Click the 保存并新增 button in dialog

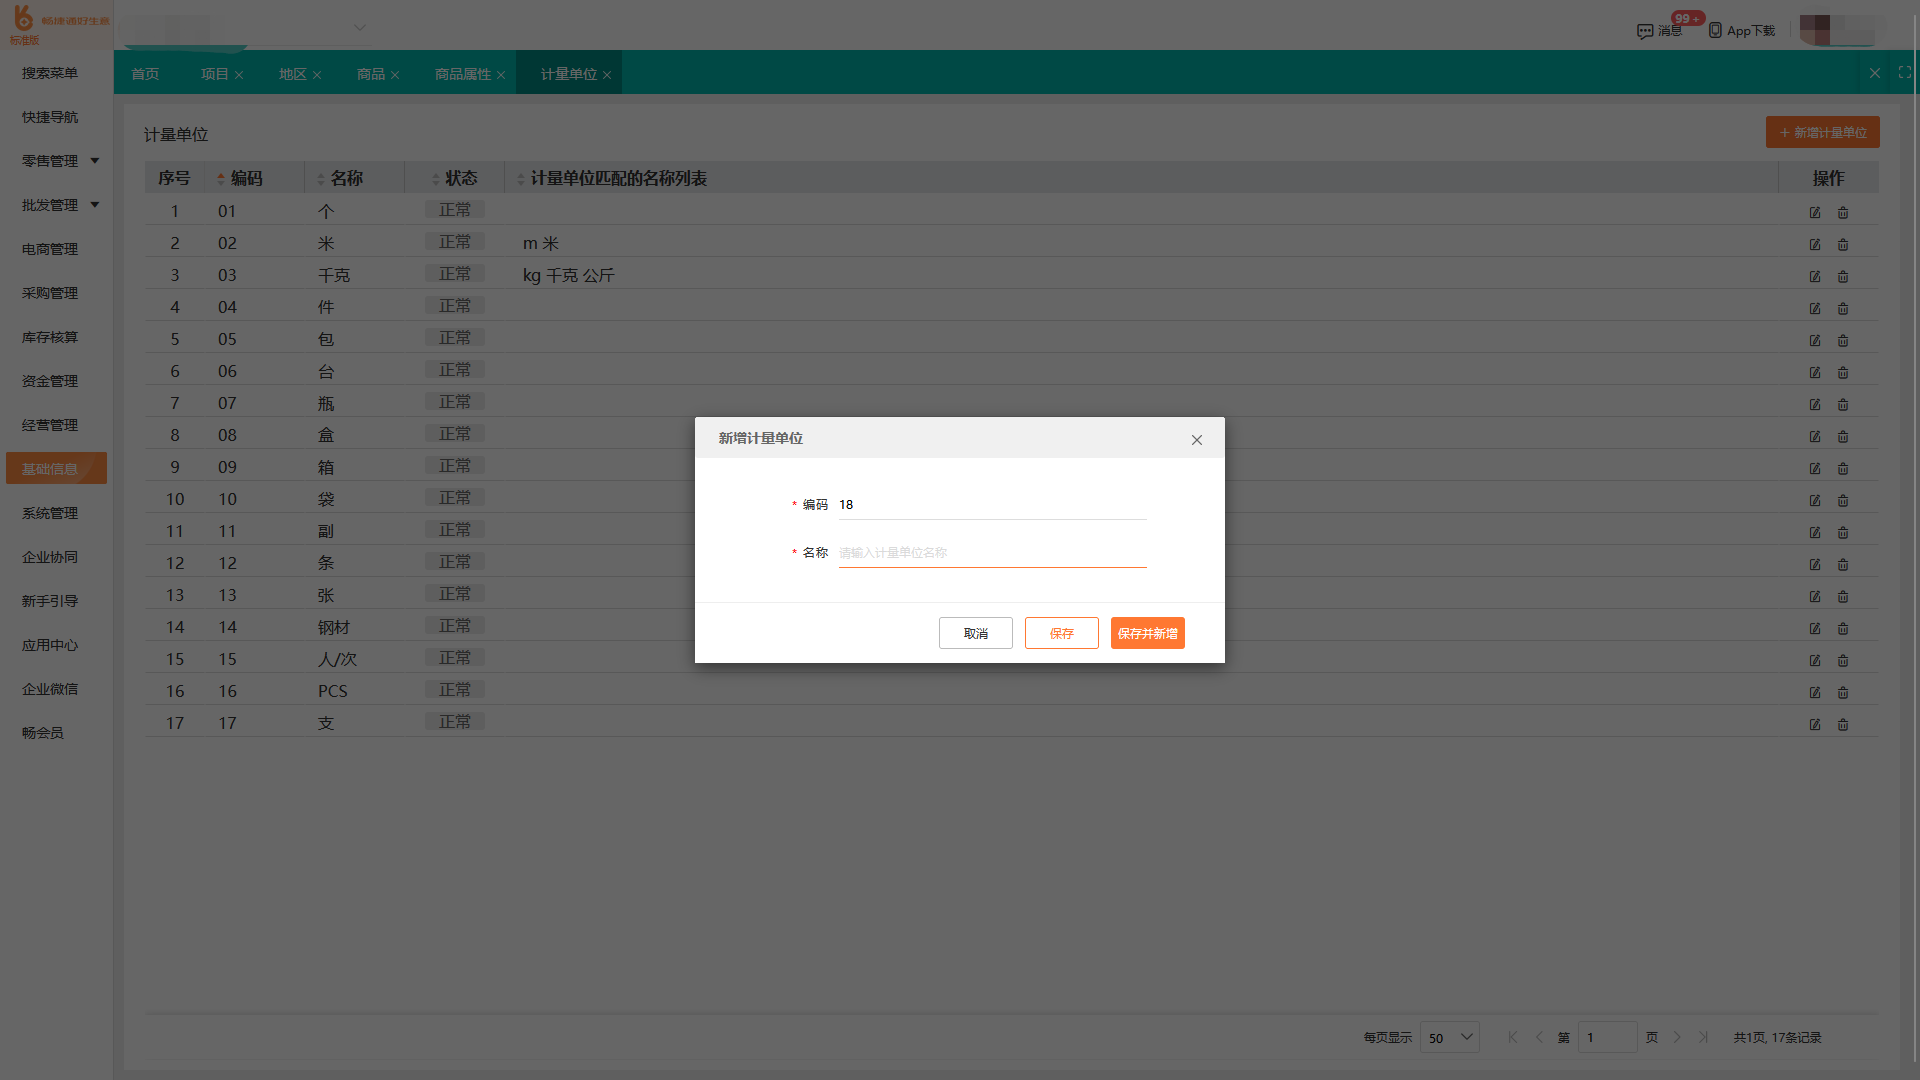1147,633
